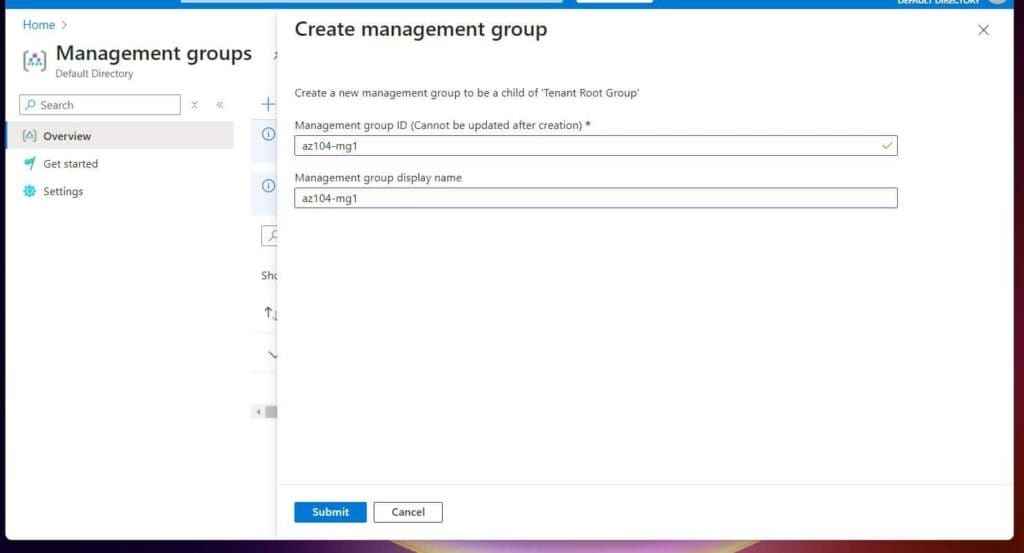Click the green validation checkmark icon
The height and width of the screenshot is (553, 1024).
pyautogui.click(x=886, y=146)
